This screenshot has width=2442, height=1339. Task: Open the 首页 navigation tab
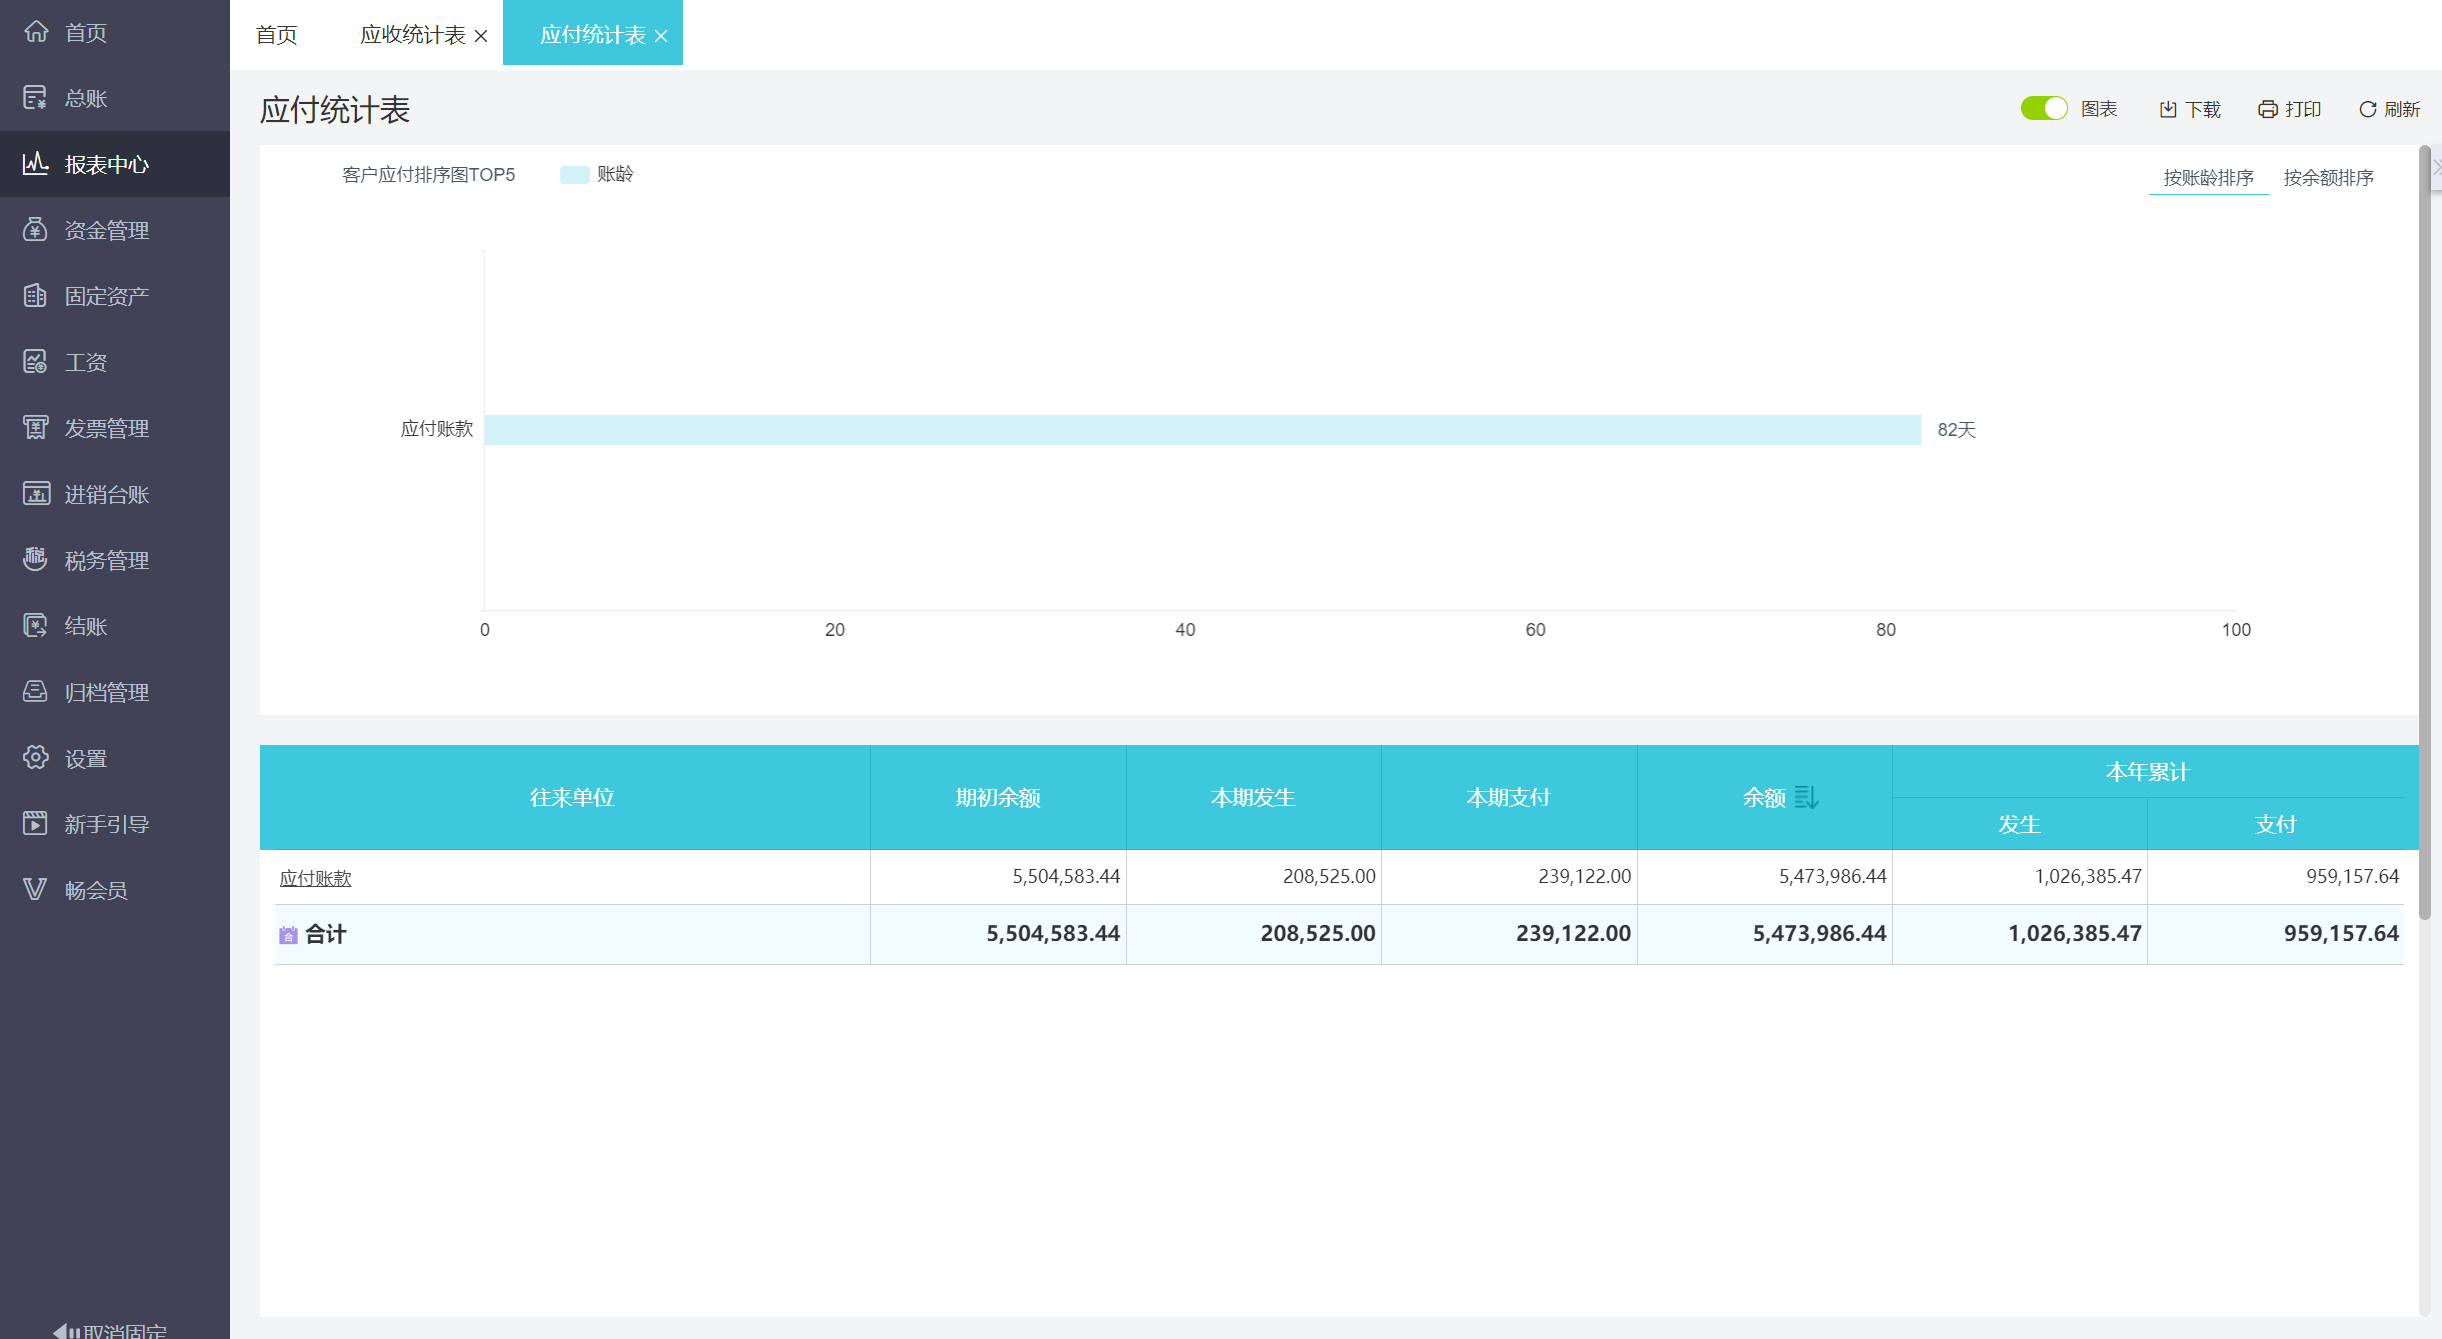click(x=275, y=33)
